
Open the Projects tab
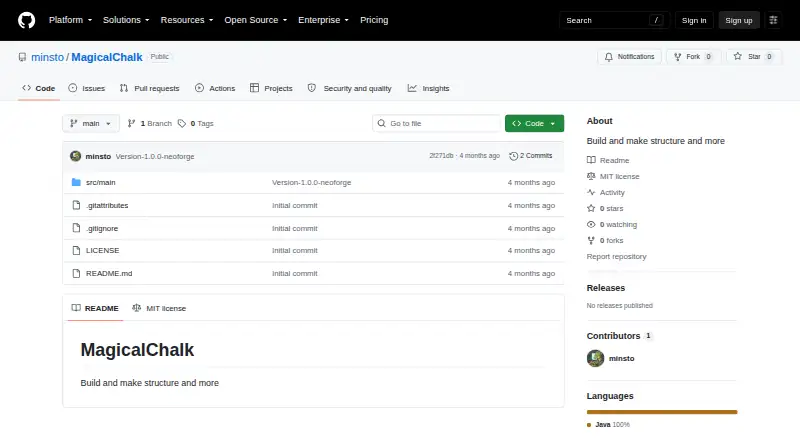[271, 88]
